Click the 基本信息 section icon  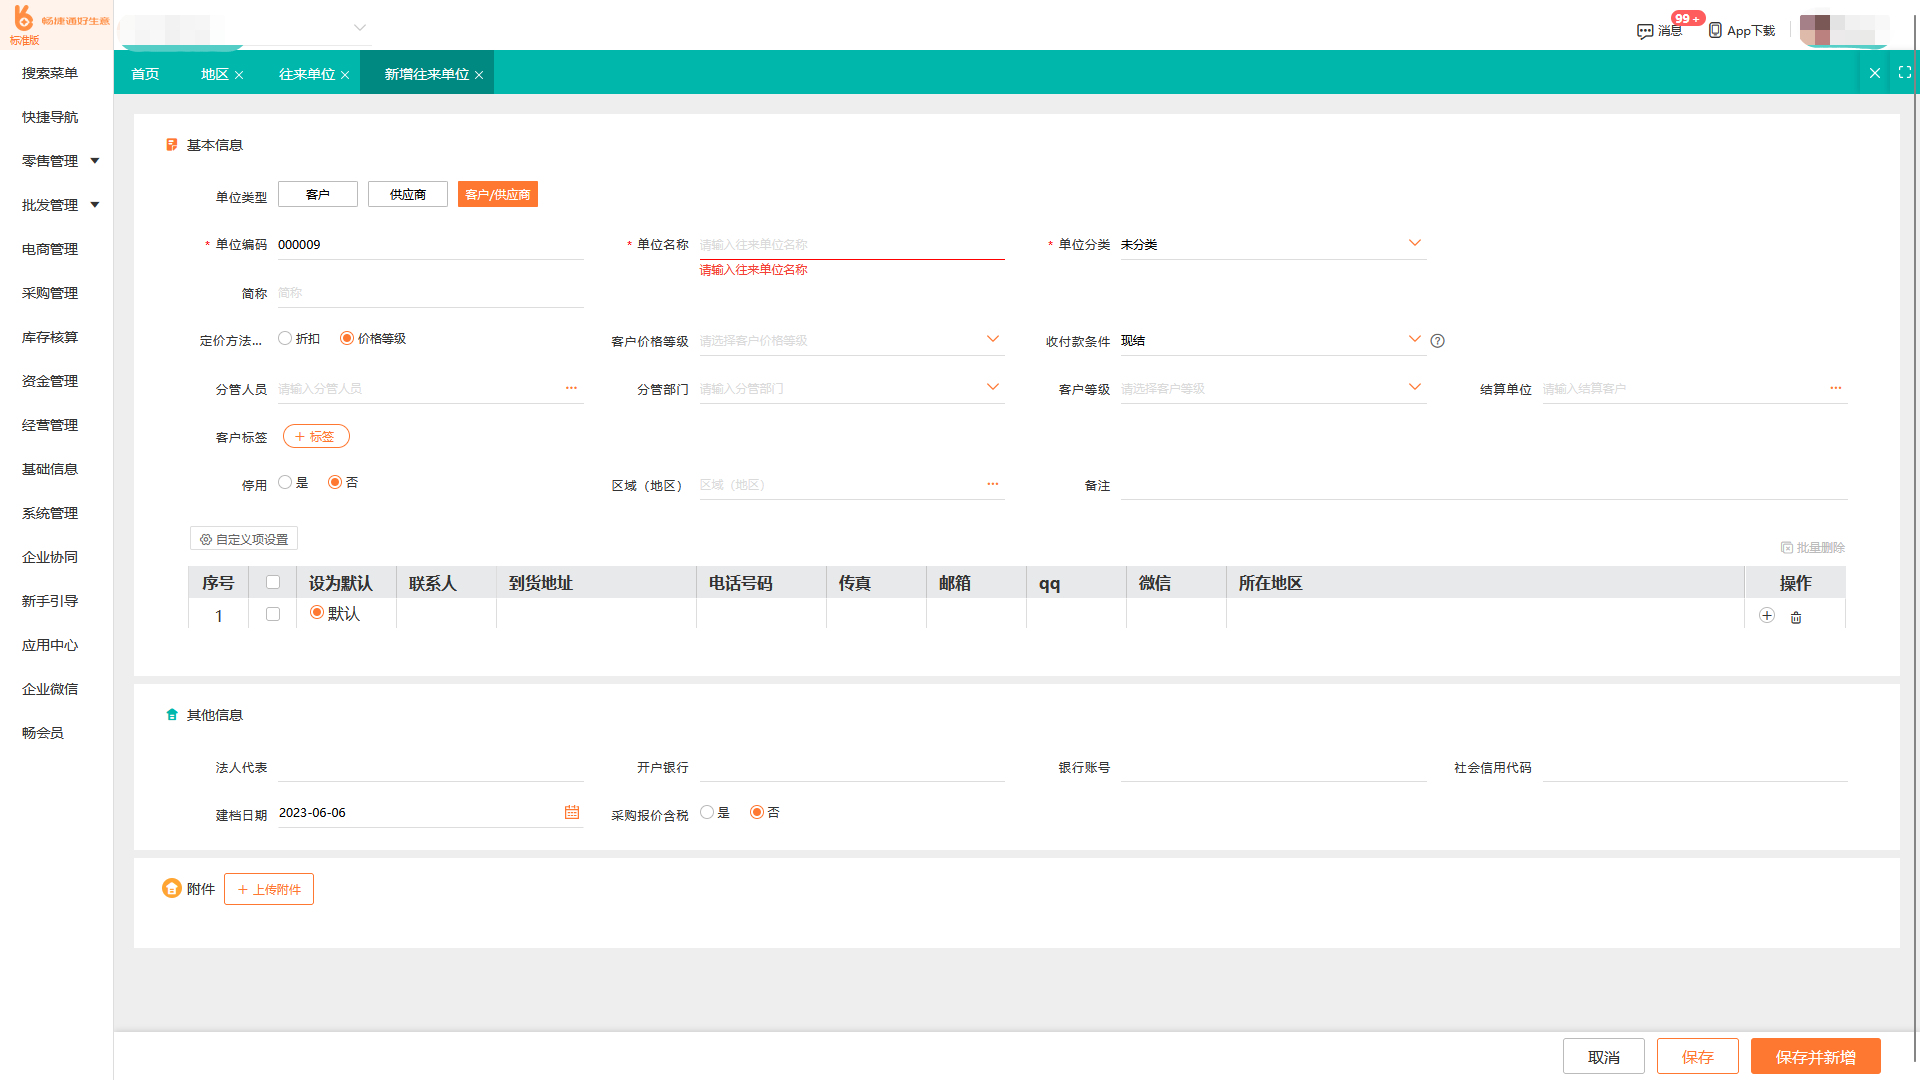(173, 145)
